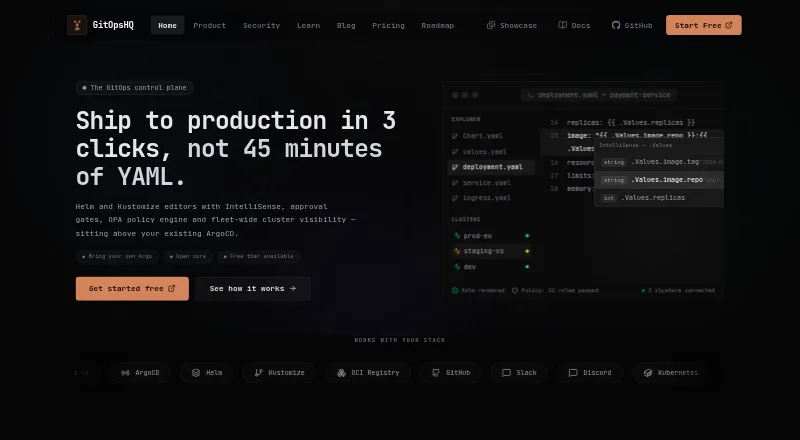The width and height of the screenshot is (800, 440).
Task: Select deployment.yaml in the explorer
Action: coord(491,167)
